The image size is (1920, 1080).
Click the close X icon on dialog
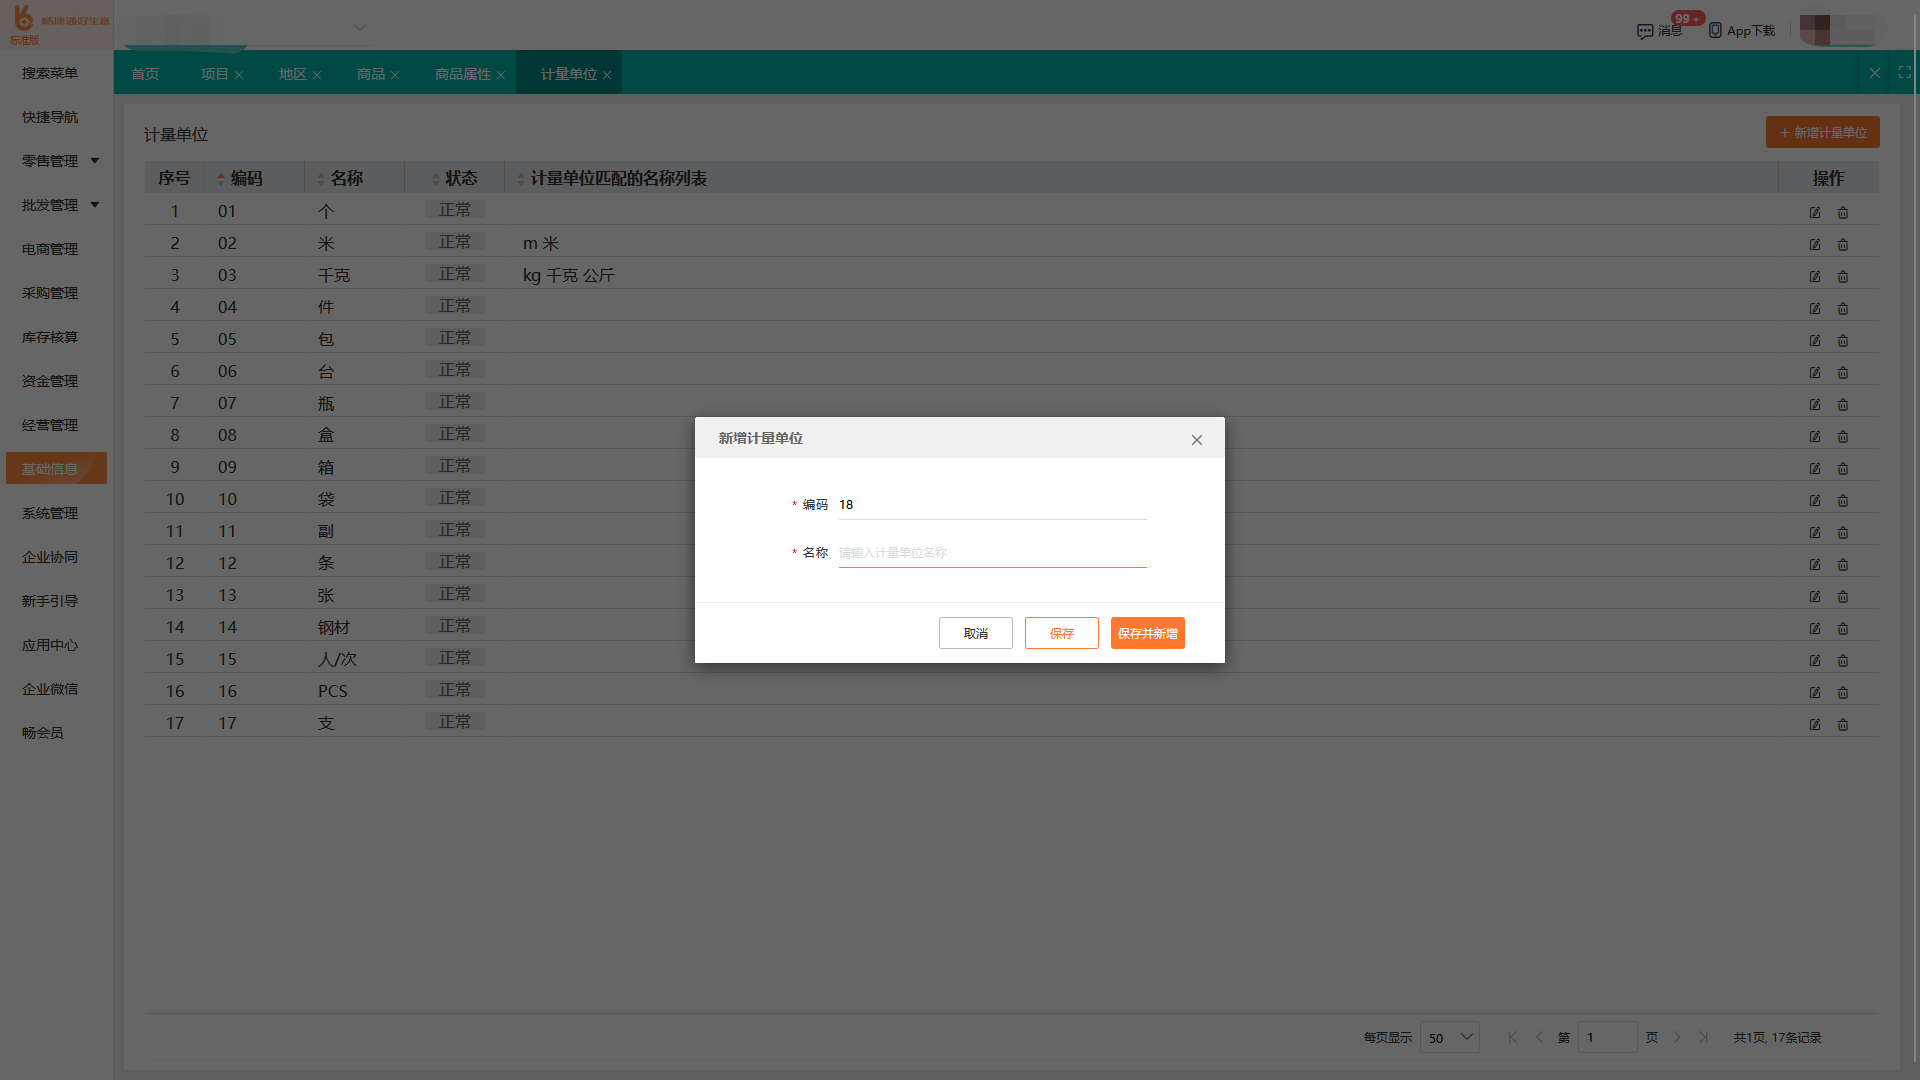(x=1197, y=439)
